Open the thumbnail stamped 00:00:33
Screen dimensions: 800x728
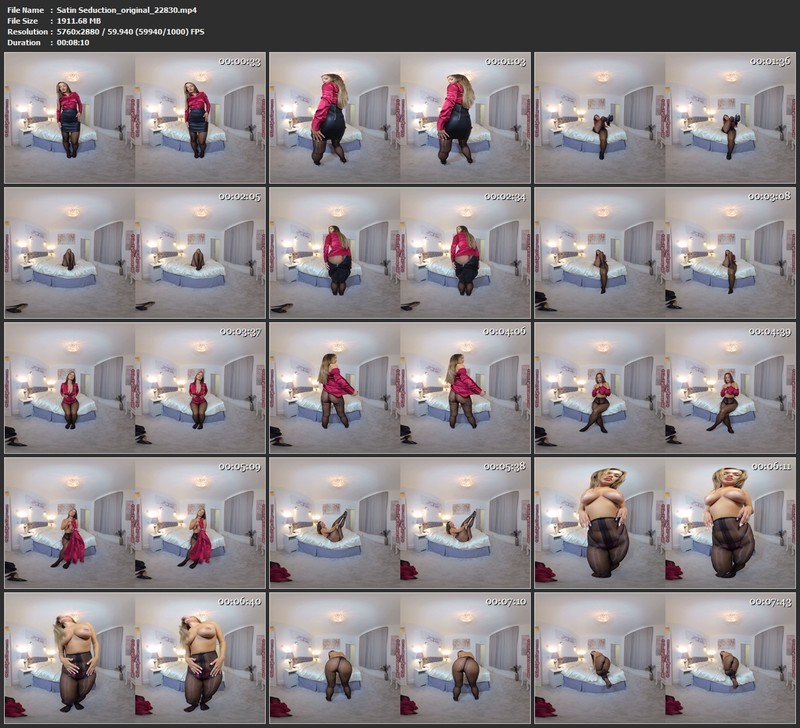(135, 118)
